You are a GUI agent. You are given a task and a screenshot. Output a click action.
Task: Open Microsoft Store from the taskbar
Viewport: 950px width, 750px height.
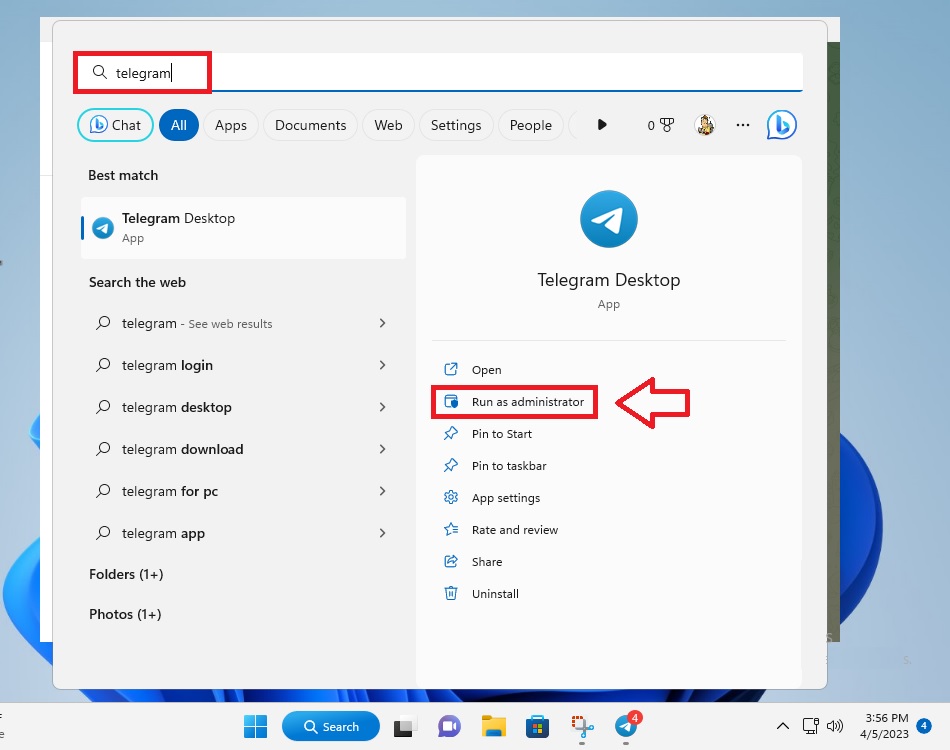[x=537, y=726]
